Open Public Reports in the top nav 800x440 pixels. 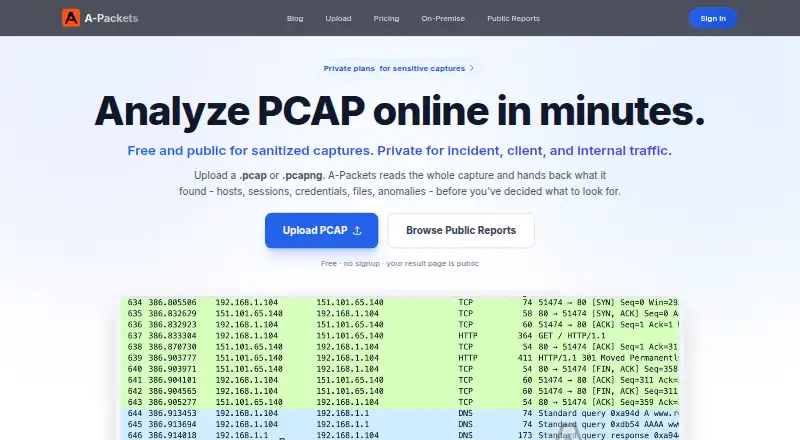pos(513,18)
